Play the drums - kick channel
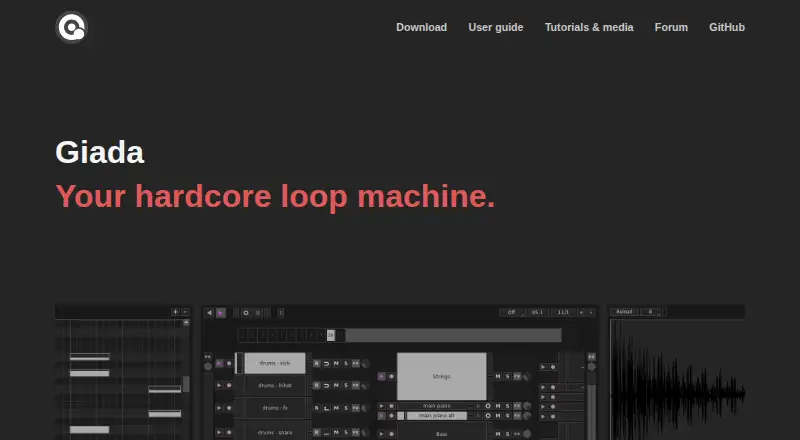 [x=219, y=363]
